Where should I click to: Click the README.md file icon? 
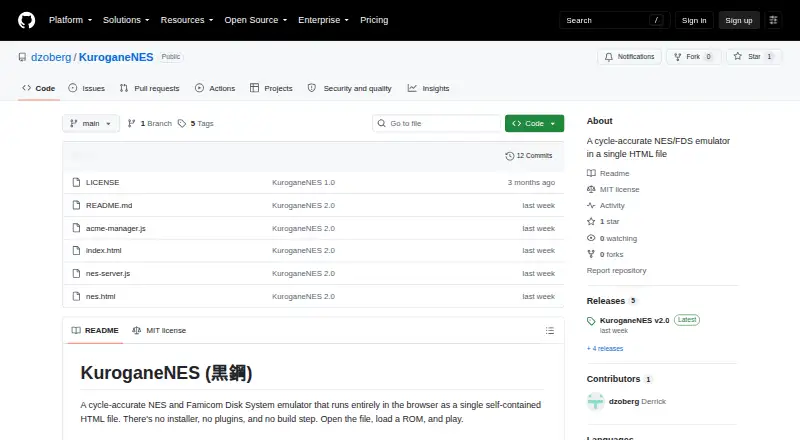[77, 205]
